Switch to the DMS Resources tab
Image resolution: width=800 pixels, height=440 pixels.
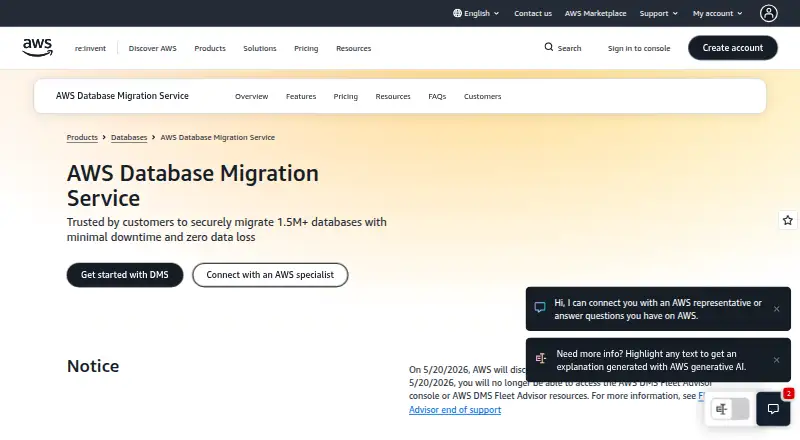click(393, 96)
